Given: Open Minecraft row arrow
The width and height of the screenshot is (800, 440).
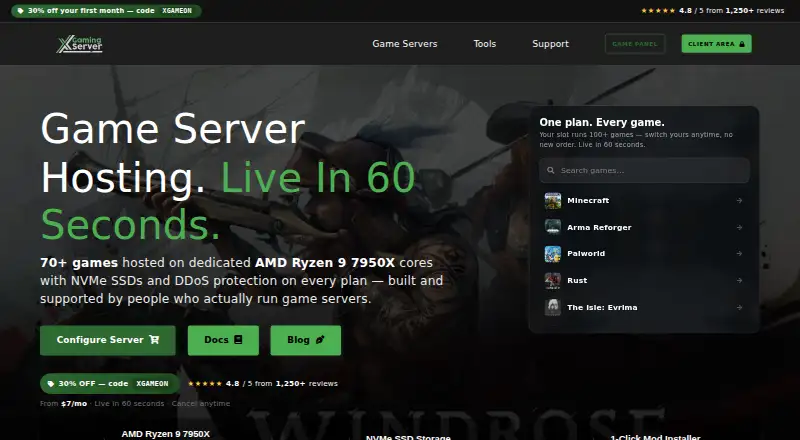Looking at the screenshot, I should [x=739, y=201].
